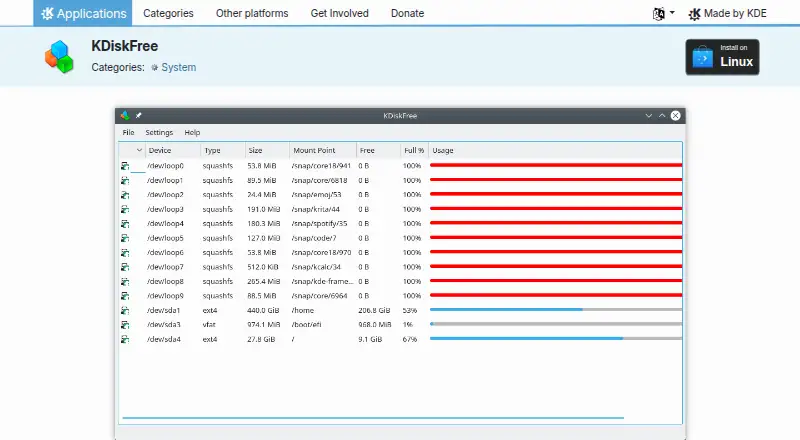
Task: Expand the column header sort chevron
Action: tap(139, 150)
